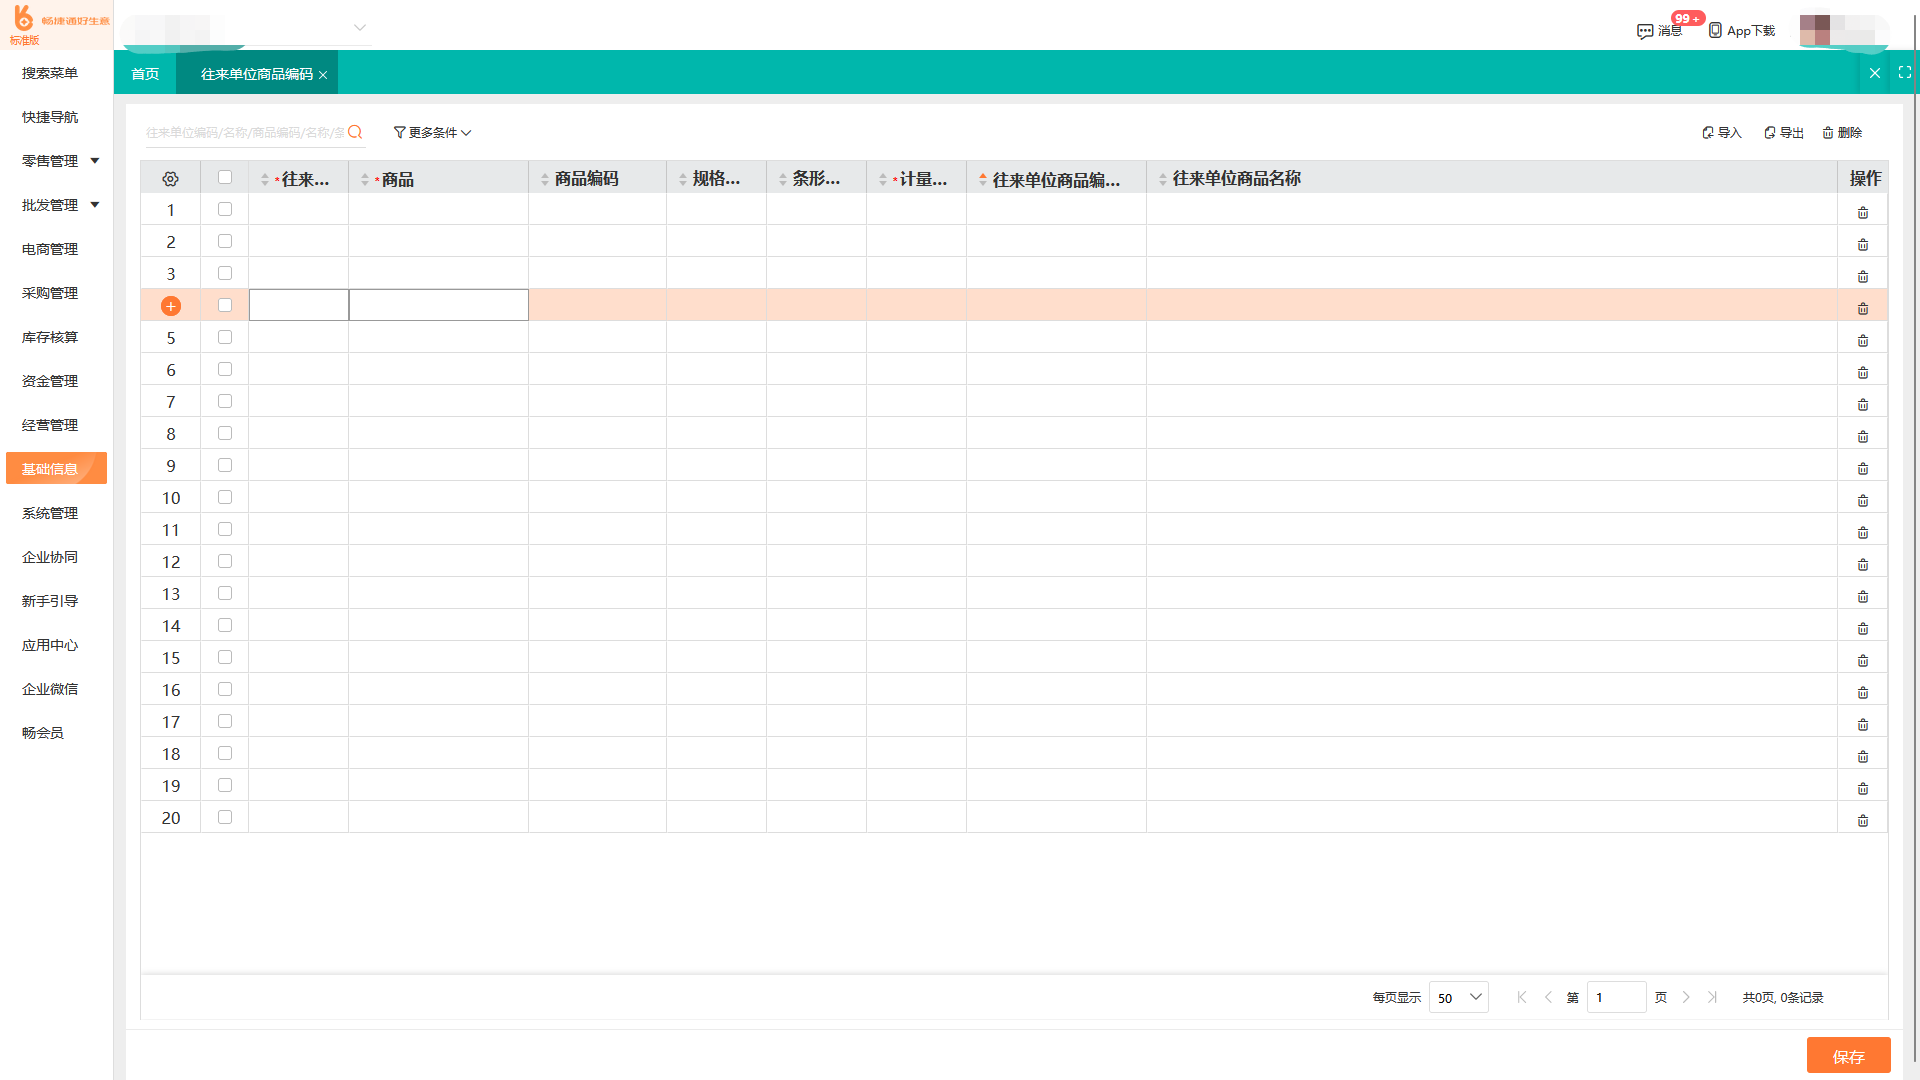Select 快捷导航 from left sidebar
Image resolution: width=1920 pixels, height=1080 pixels.
[x=50, y=117]
